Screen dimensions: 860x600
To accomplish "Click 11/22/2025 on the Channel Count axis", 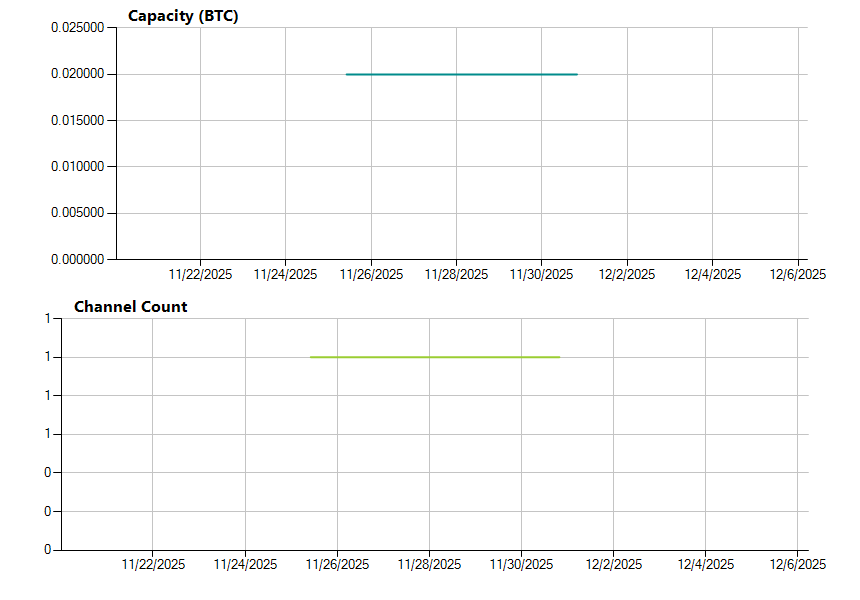I will coord(153,565).
